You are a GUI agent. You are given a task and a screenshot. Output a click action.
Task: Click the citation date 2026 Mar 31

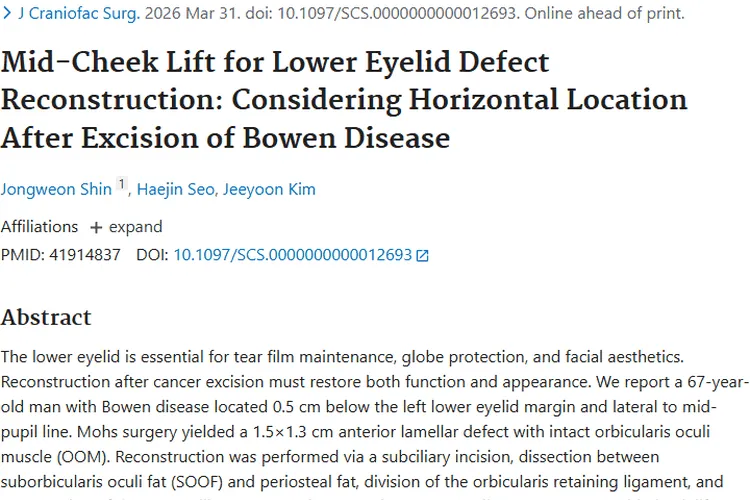click(191, 13)
